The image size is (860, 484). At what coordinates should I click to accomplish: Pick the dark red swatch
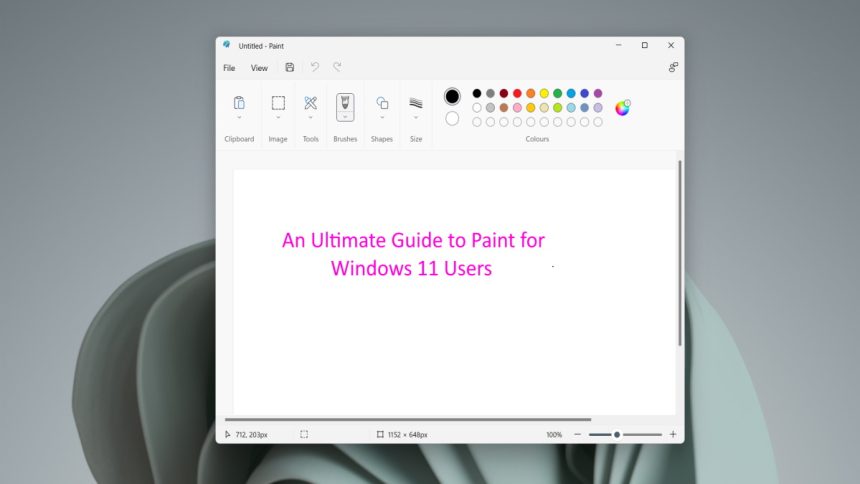(x=503, y=93)
